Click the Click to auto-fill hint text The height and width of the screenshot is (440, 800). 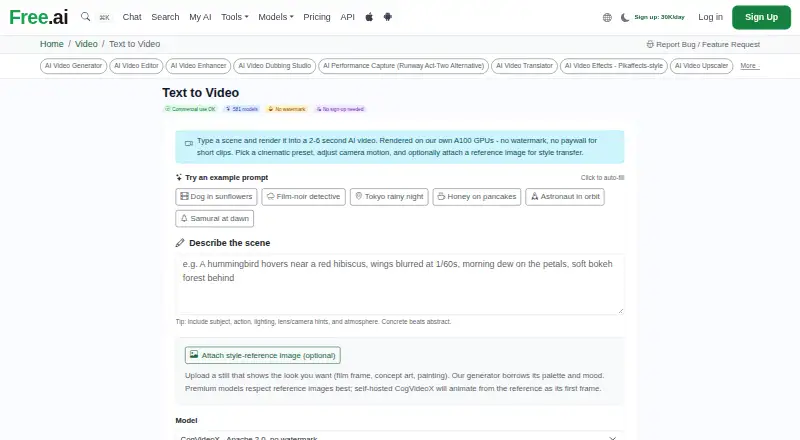coord(602,178)
